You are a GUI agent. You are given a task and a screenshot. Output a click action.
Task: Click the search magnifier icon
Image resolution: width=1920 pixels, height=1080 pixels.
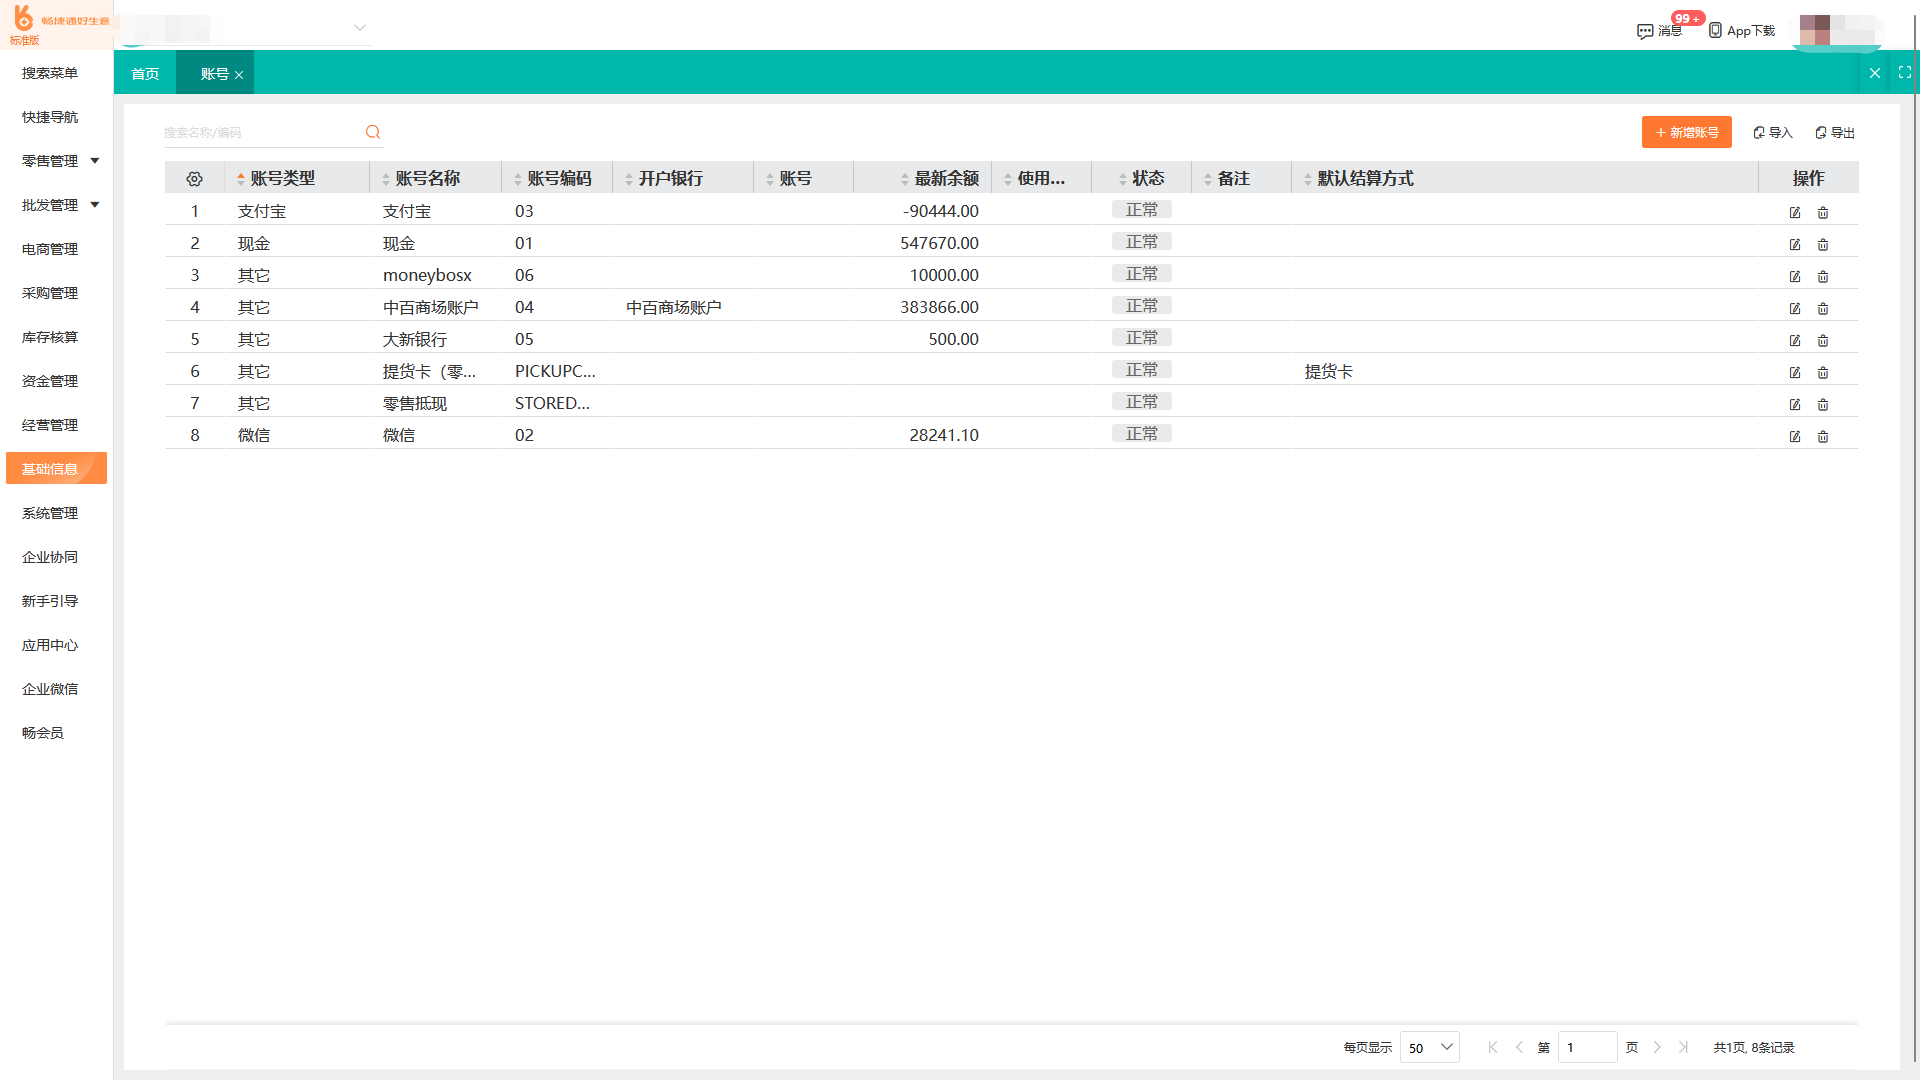pyautogui.click(x=373, y=132)
